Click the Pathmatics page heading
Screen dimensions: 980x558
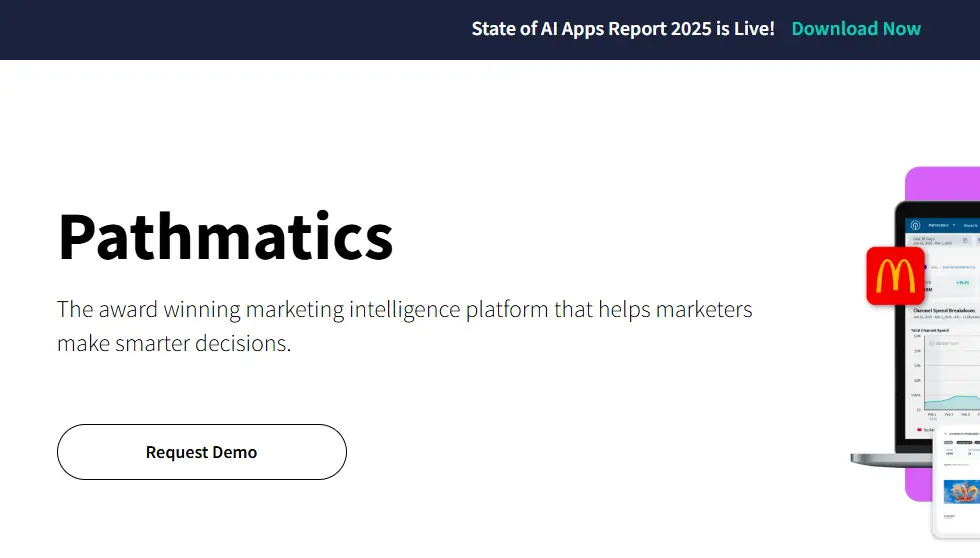225,237
